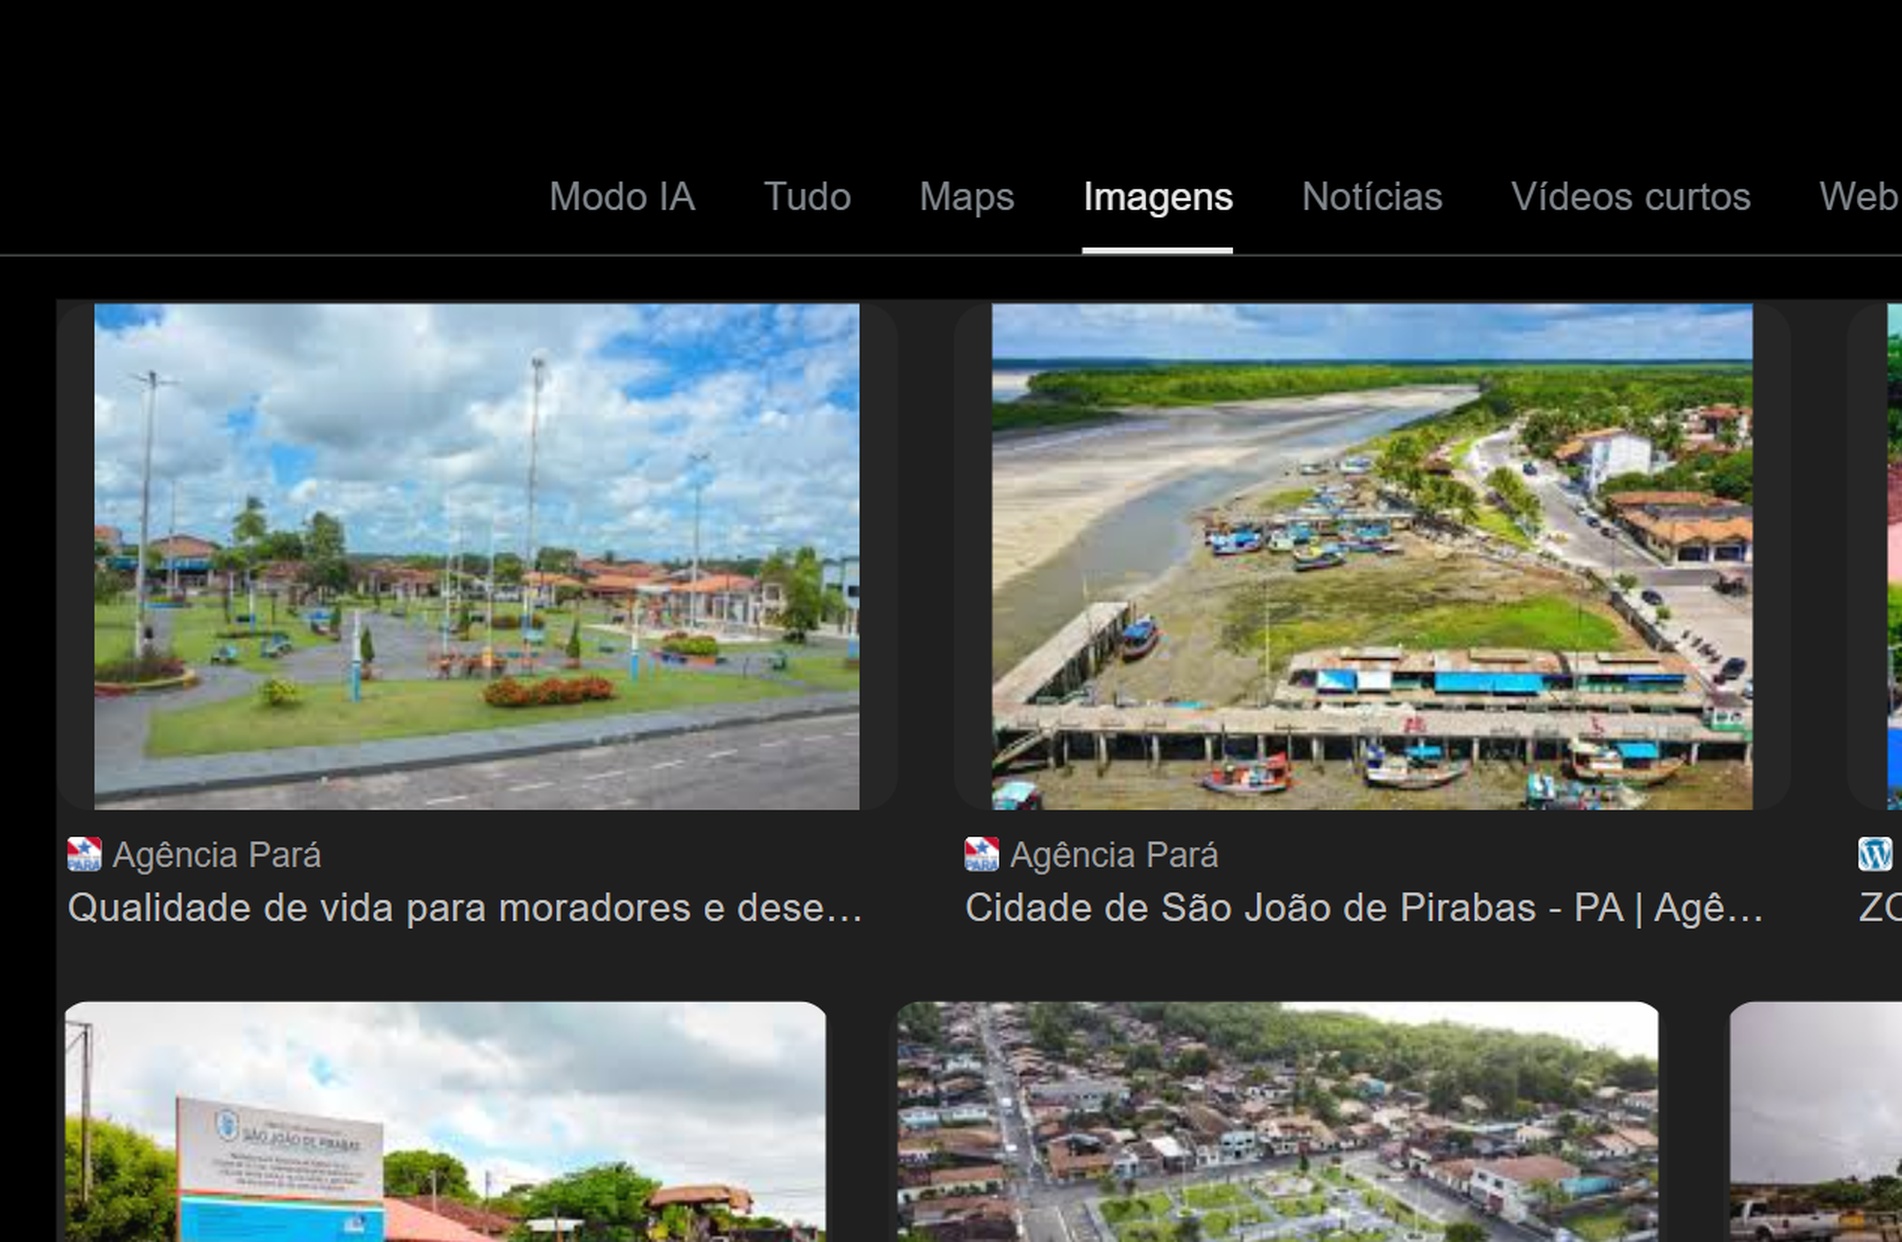The image size is (1902, 1242).
Task: Open the Modo IA tab
Action: pyautogui.click(x=621, y=197)
